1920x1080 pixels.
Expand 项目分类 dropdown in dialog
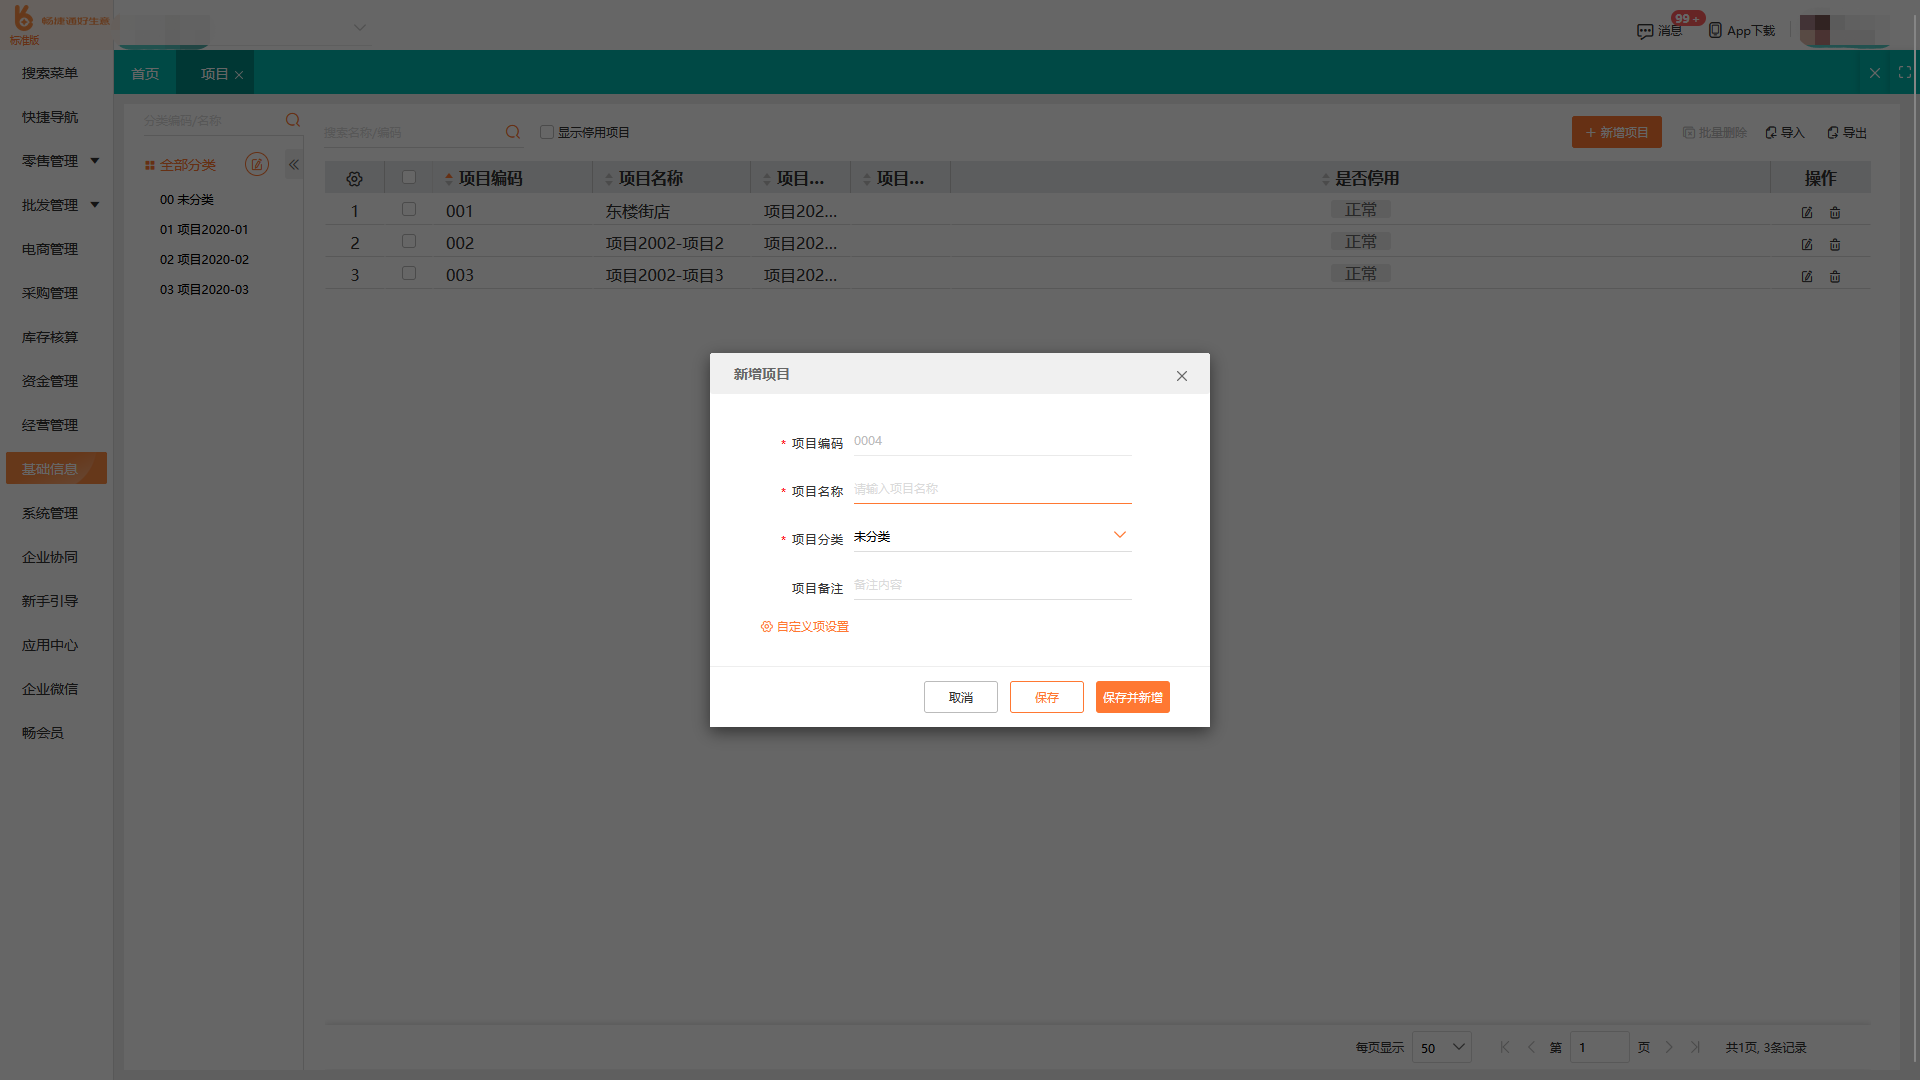coord(1120,537)
